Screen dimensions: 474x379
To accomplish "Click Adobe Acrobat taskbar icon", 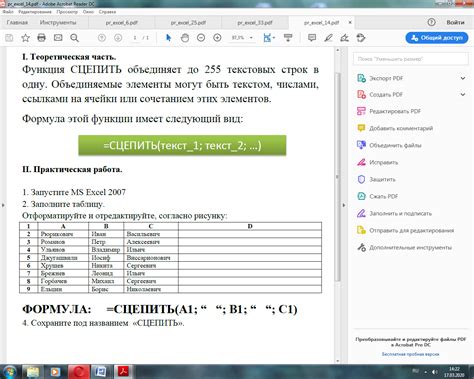I will [123, 372].
